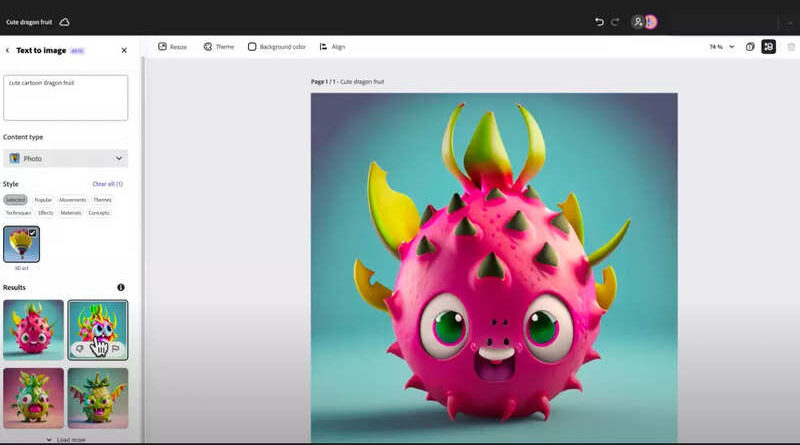Click the trash delete icon
This screenshot has height=445, width=800.
click(791, 47)
